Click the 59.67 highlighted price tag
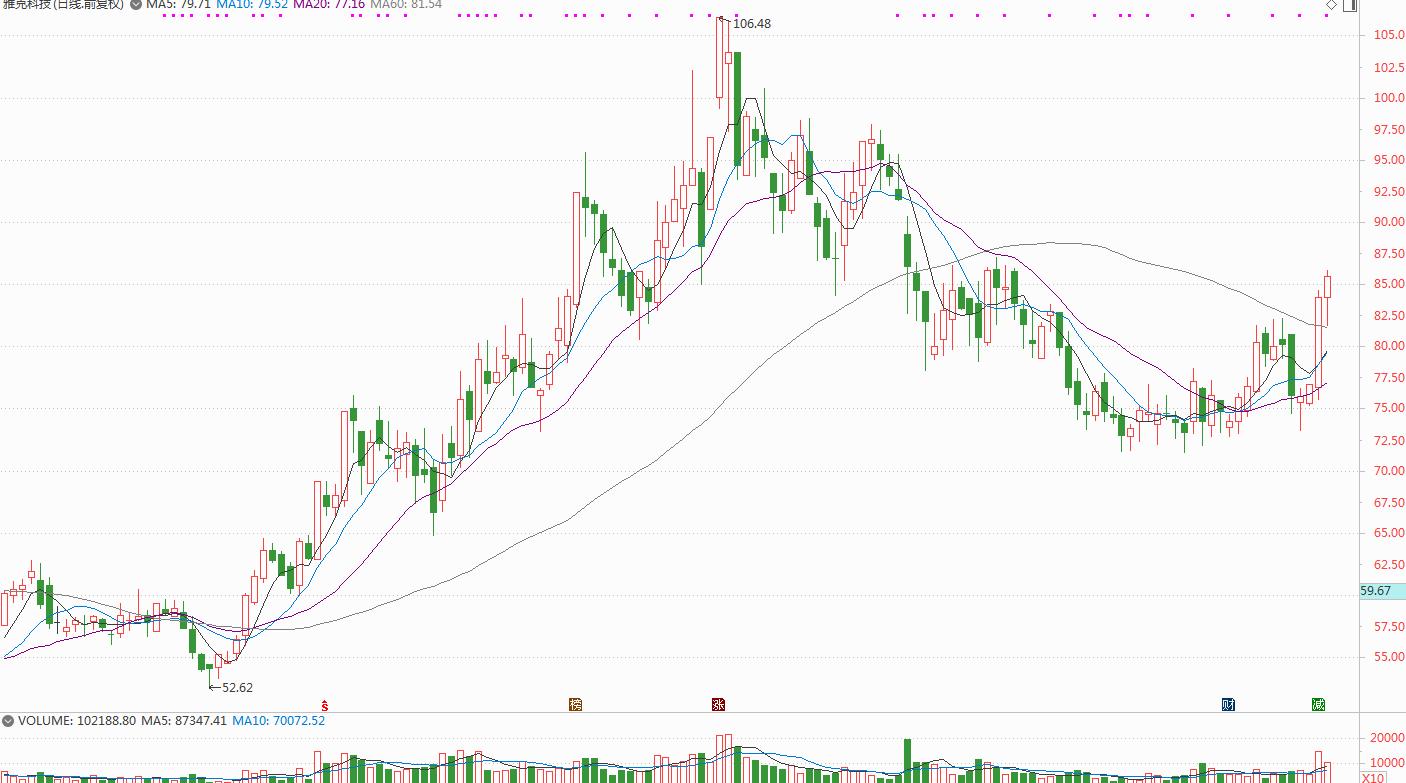Viewport: 1406px width, 783px height. [1376, 591]
